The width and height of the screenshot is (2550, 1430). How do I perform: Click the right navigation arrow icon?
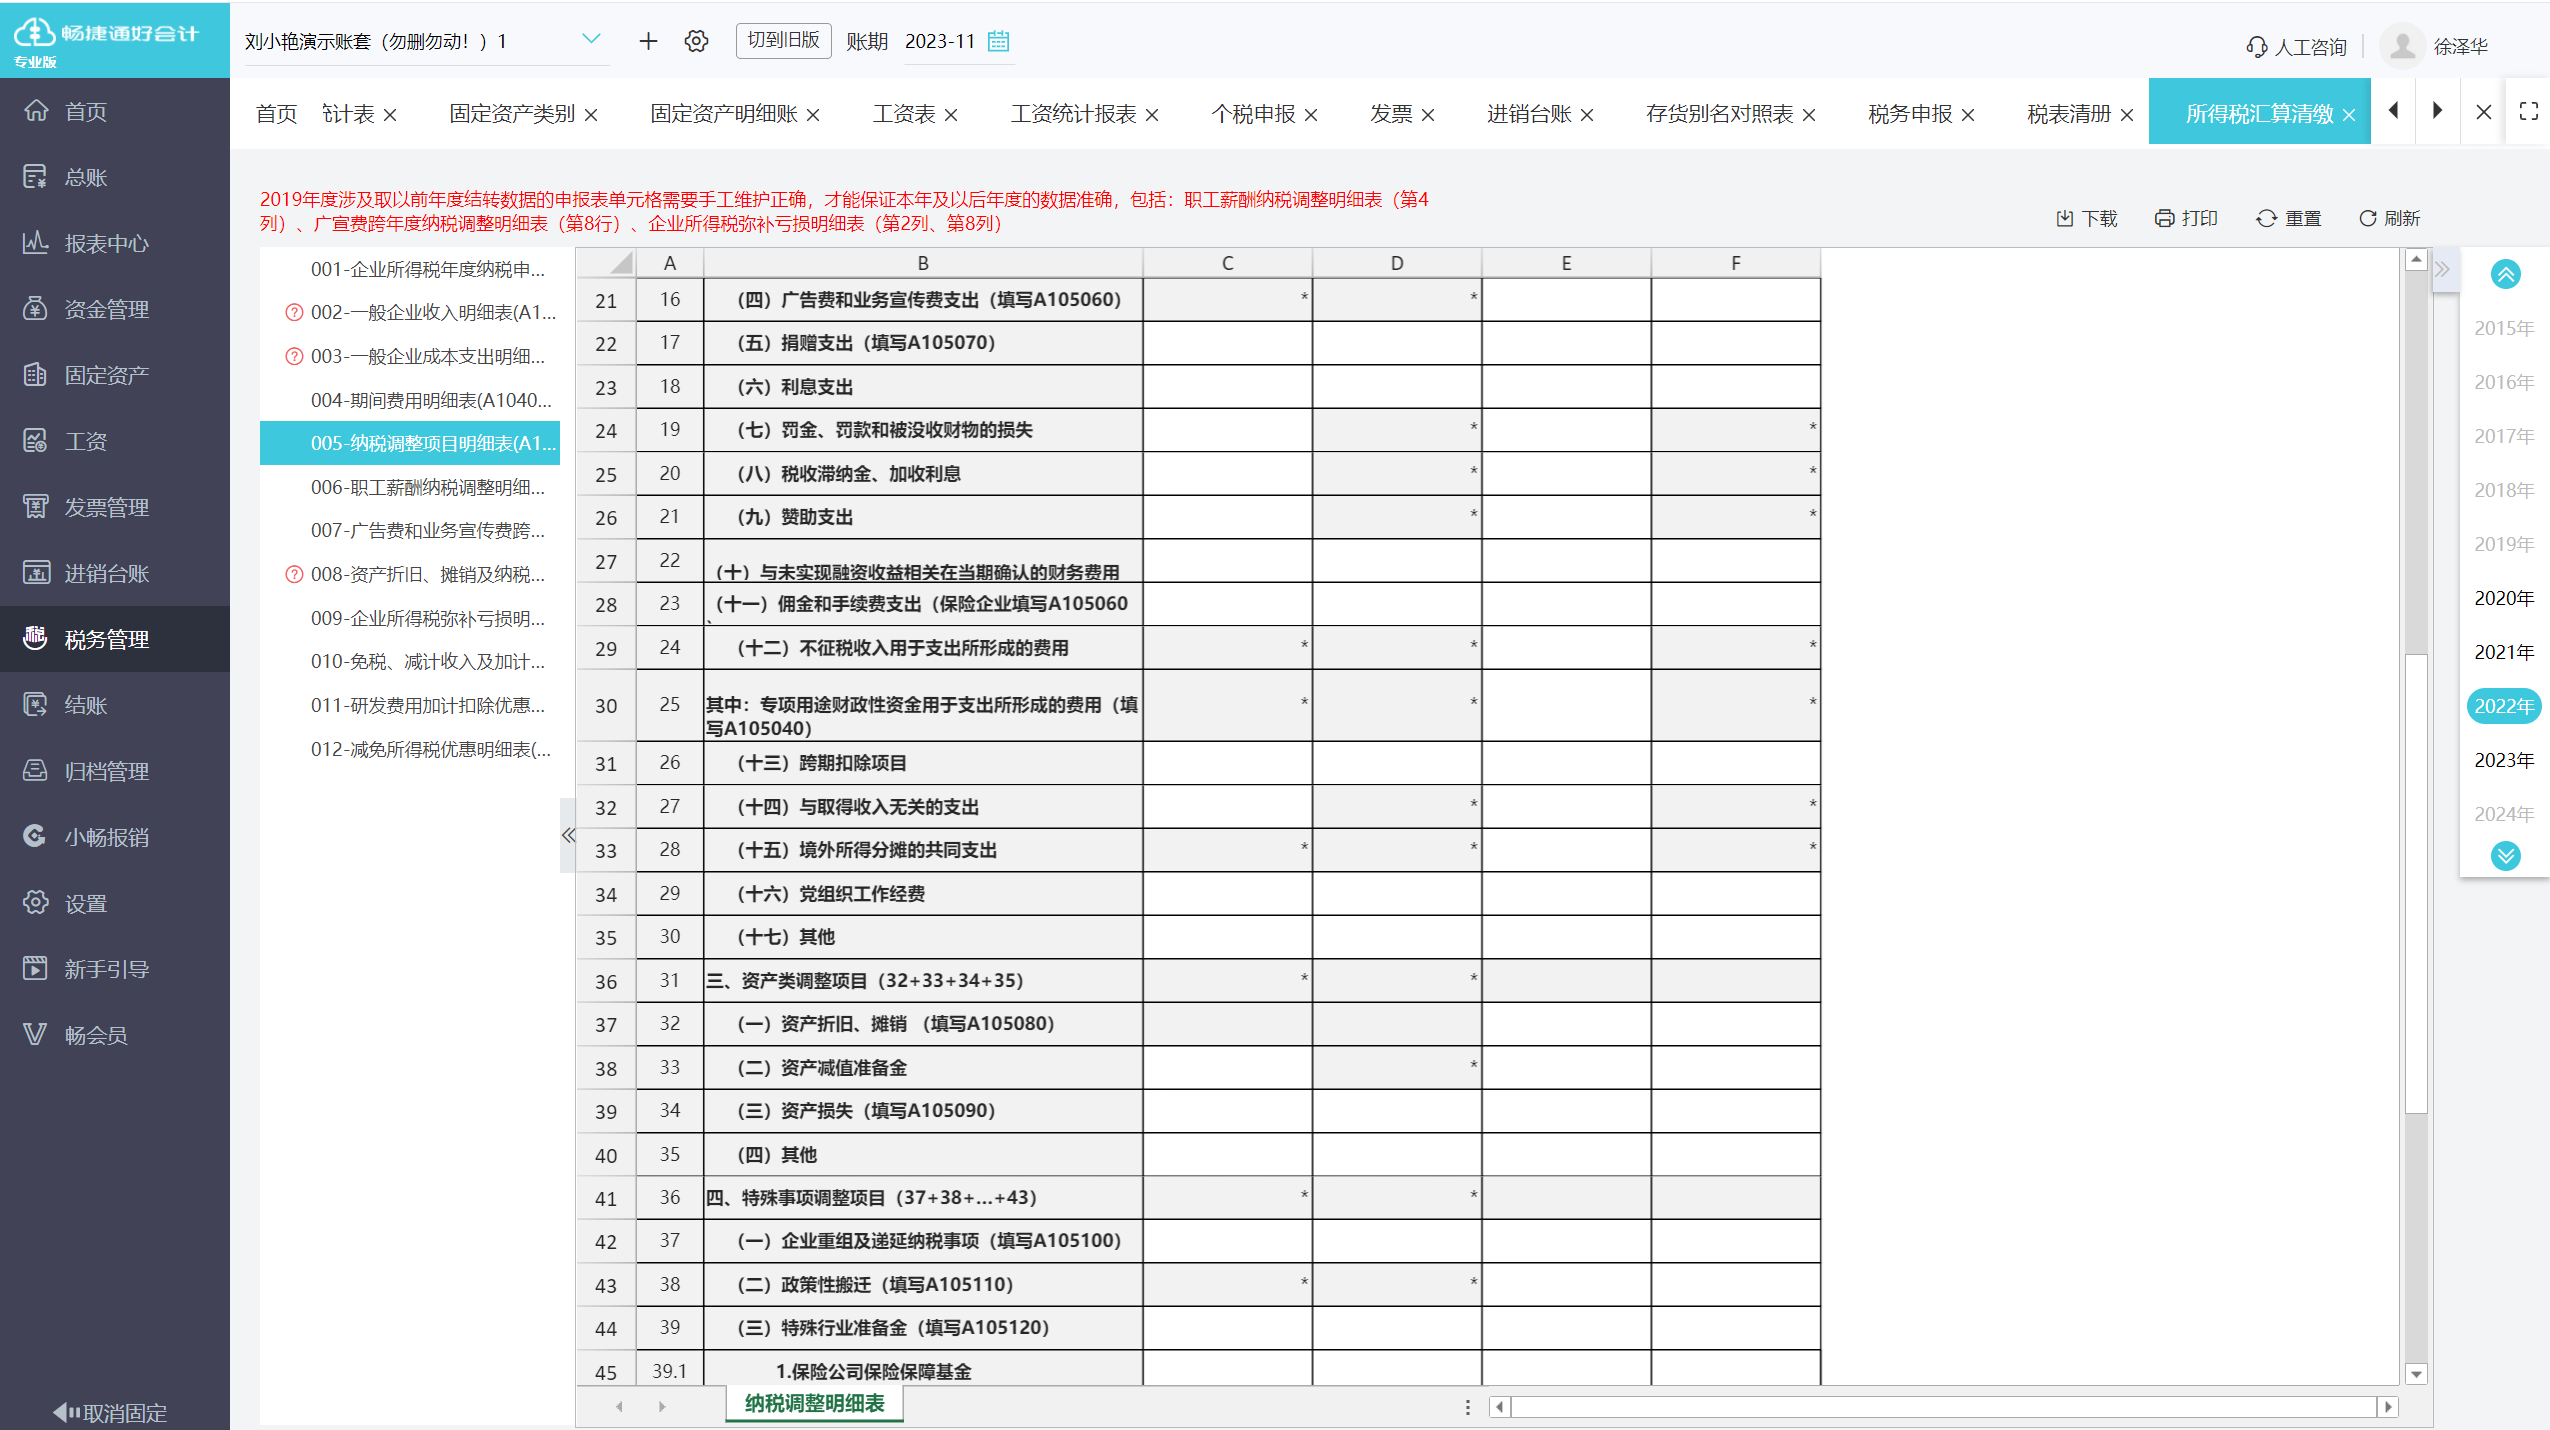pyautogui.click(x=2436, y=110)
